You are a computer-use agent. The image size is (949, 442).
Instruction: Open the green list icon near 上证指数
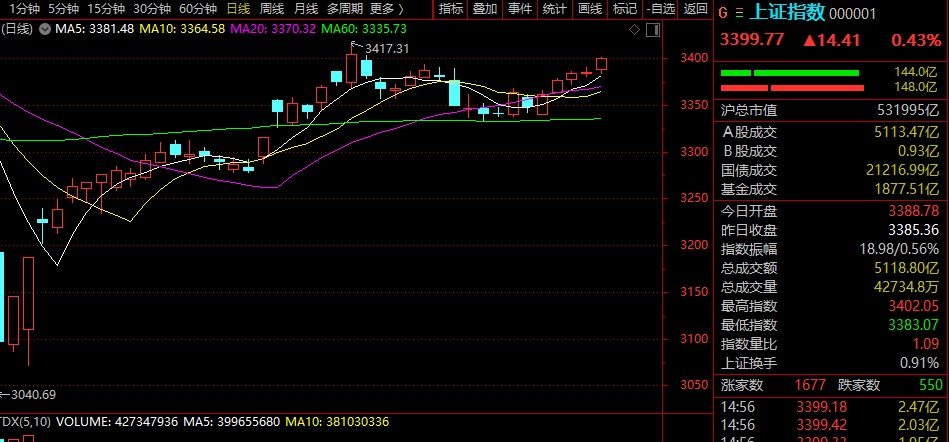(738, 13)
